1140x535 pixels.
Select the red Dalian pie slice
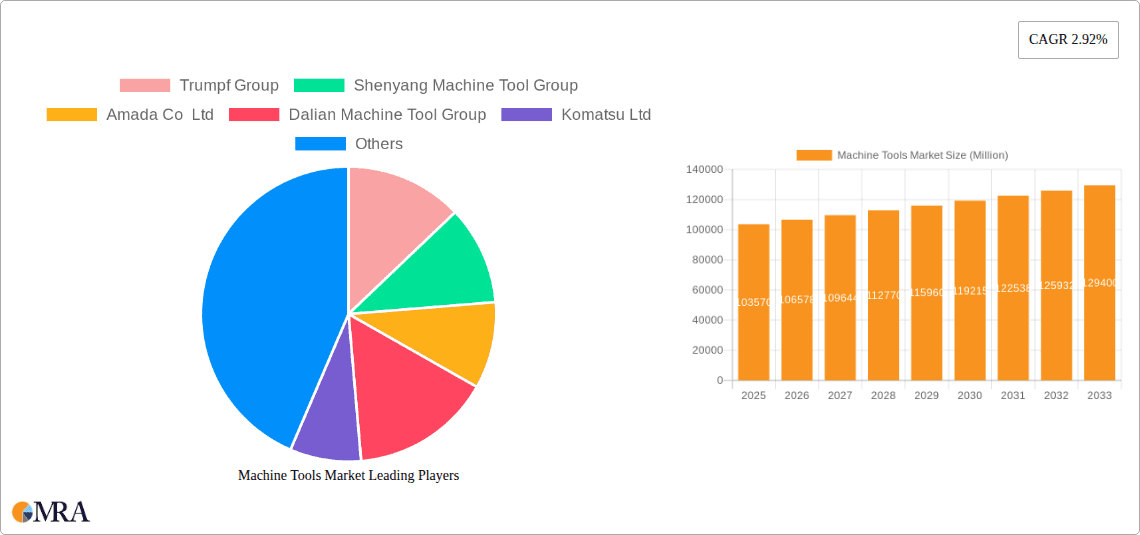click(407, 393)
